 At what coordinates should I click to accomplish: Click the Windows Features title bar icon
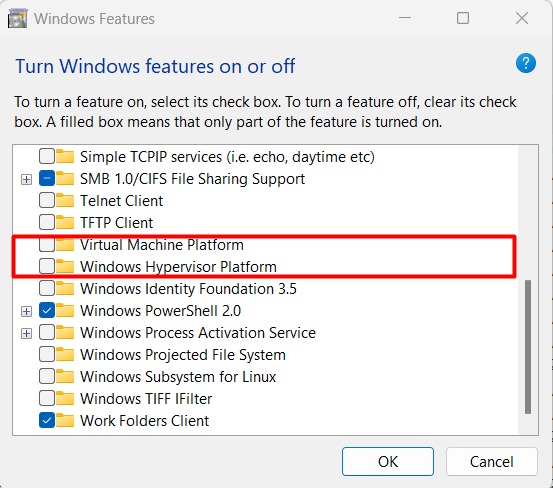(17, 19)
